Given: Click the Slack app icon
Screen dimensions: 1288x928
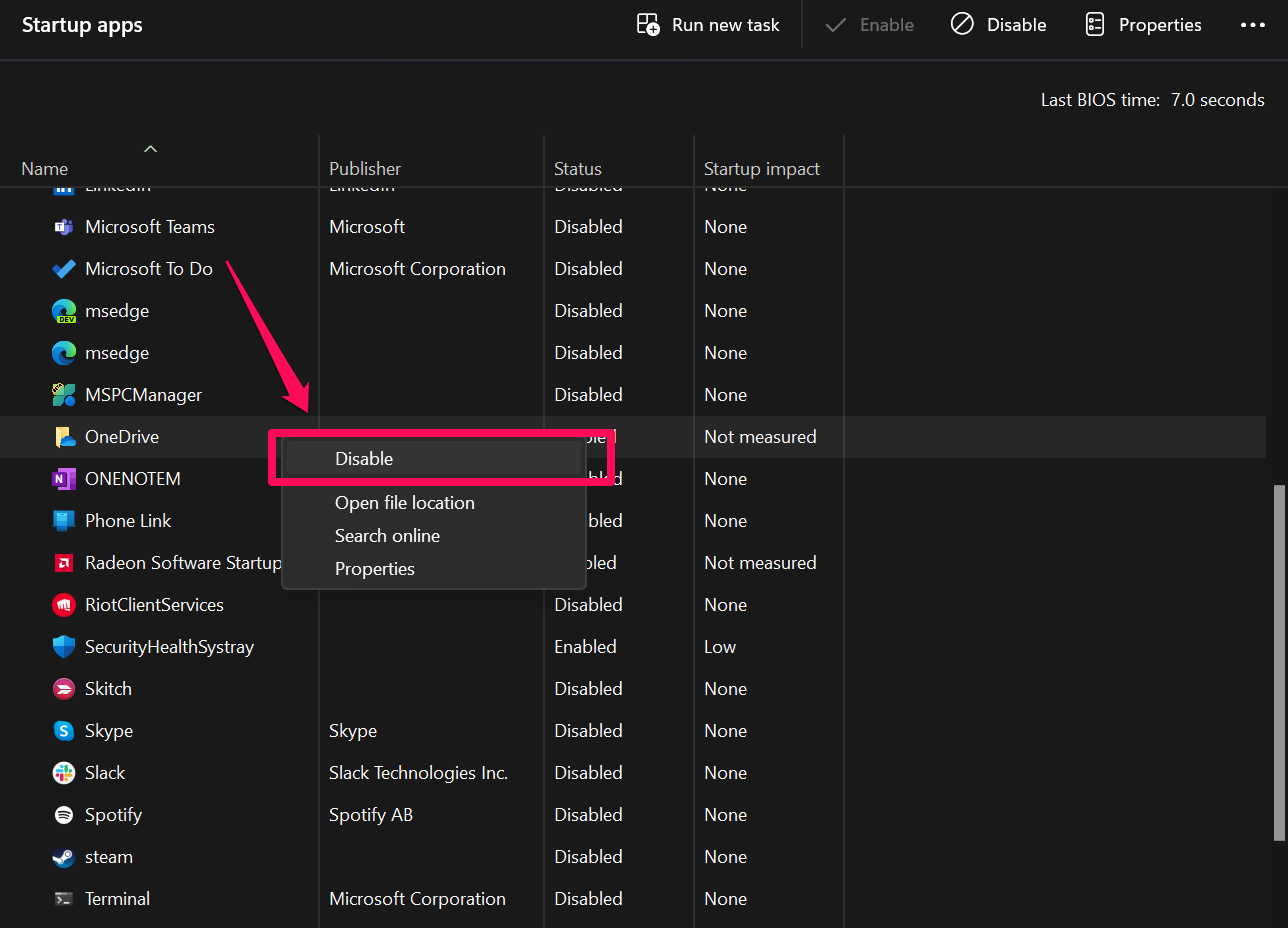Looking at the screenshot, I should (x=63, y=773).
